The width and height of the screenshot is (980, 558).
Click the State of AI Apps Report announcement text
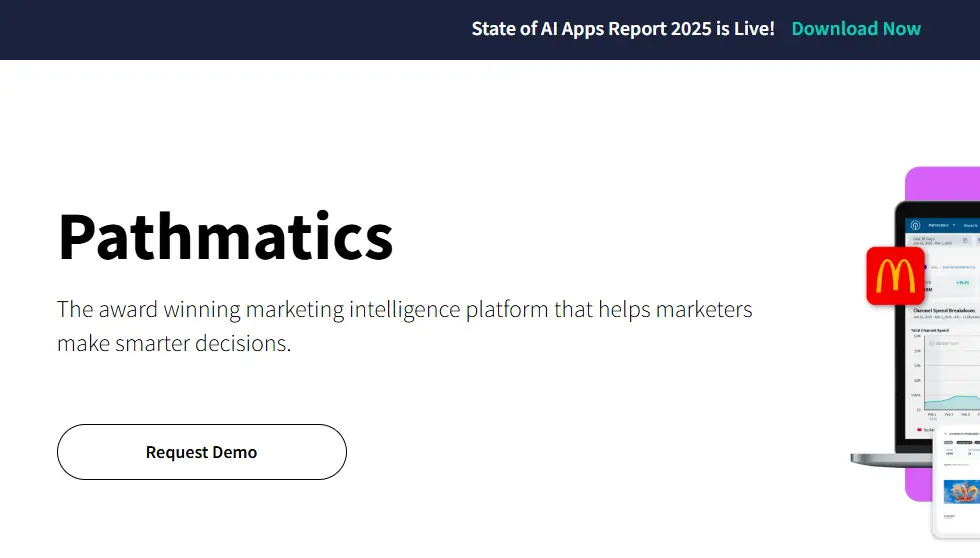[x=622, y=29]
